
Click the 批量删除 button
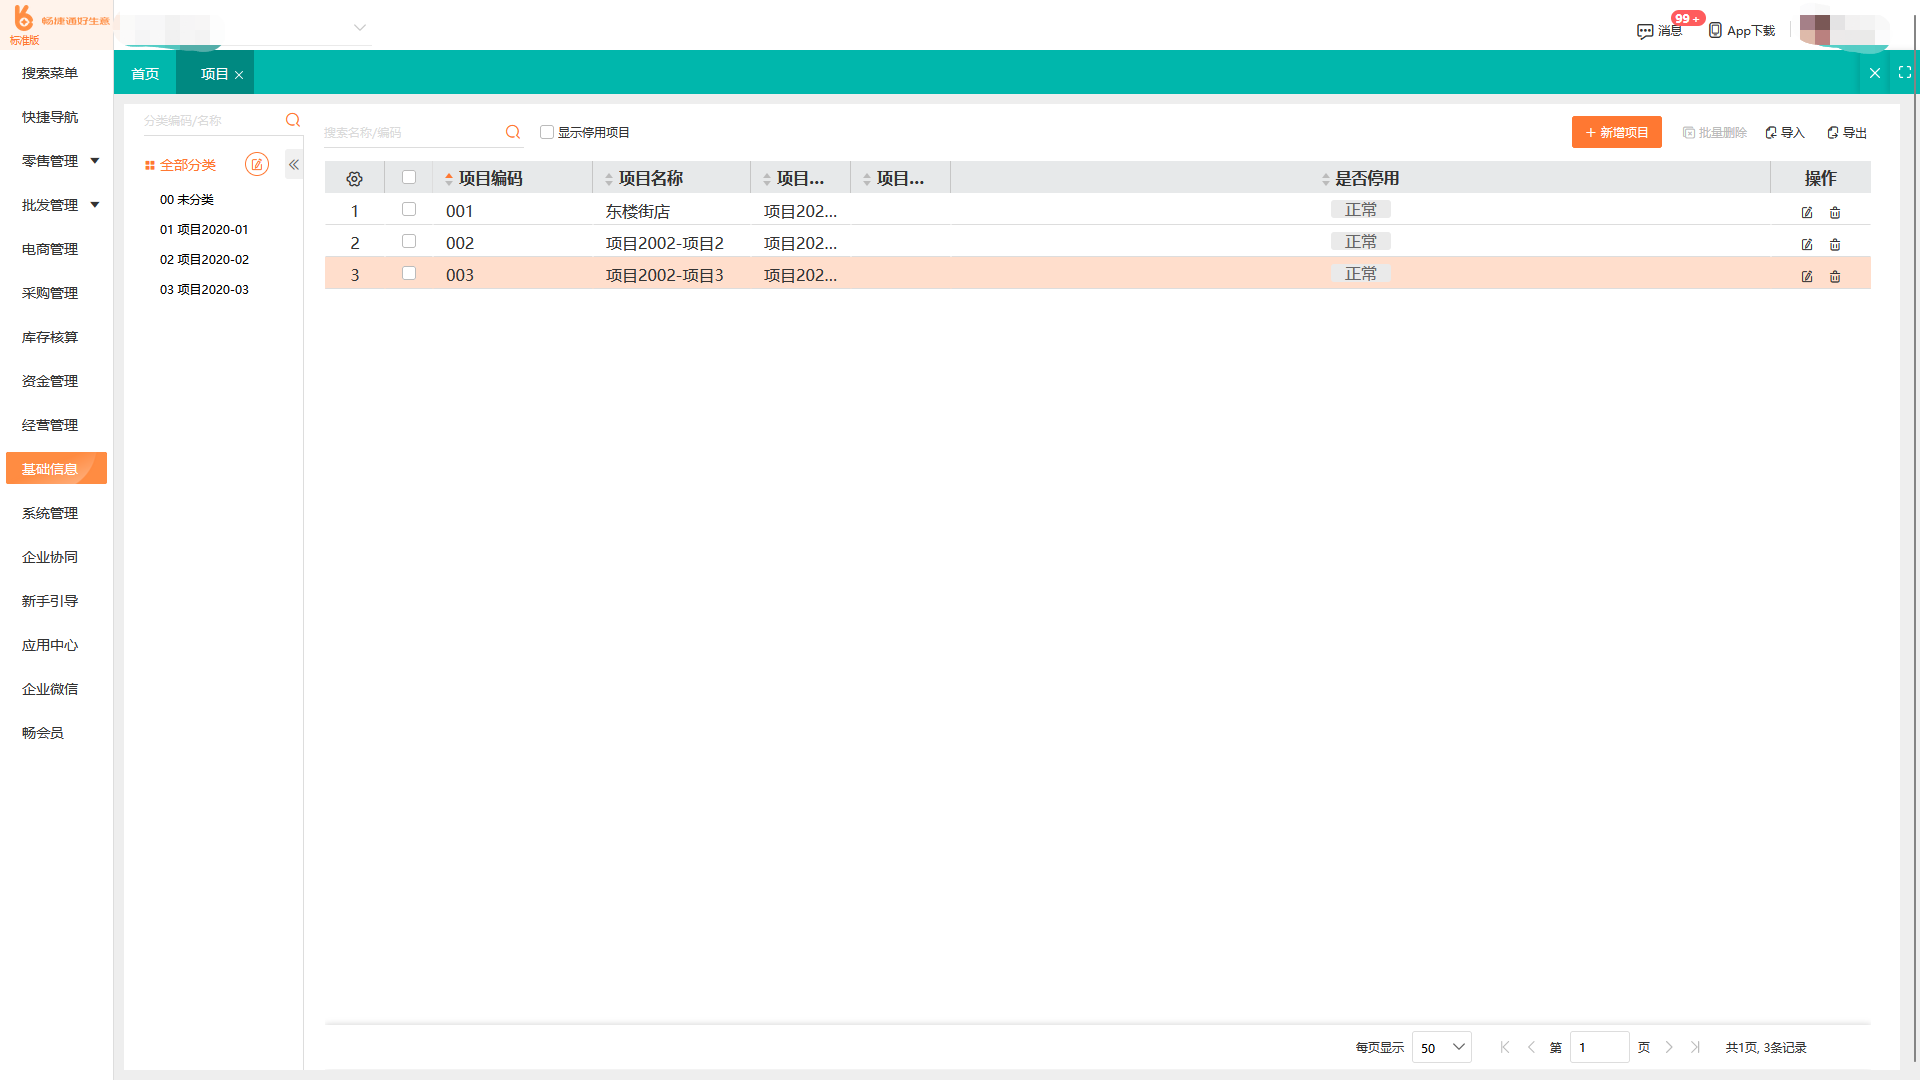coord(1713,132)
